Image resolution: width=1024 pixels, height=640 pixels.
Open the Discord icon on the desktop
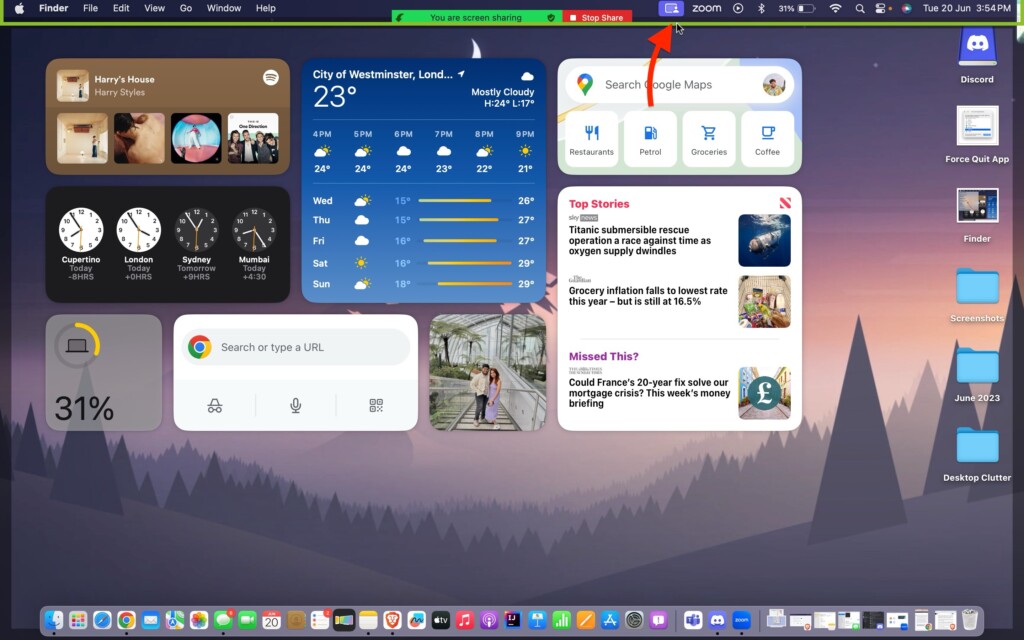[x=977, y=47]
